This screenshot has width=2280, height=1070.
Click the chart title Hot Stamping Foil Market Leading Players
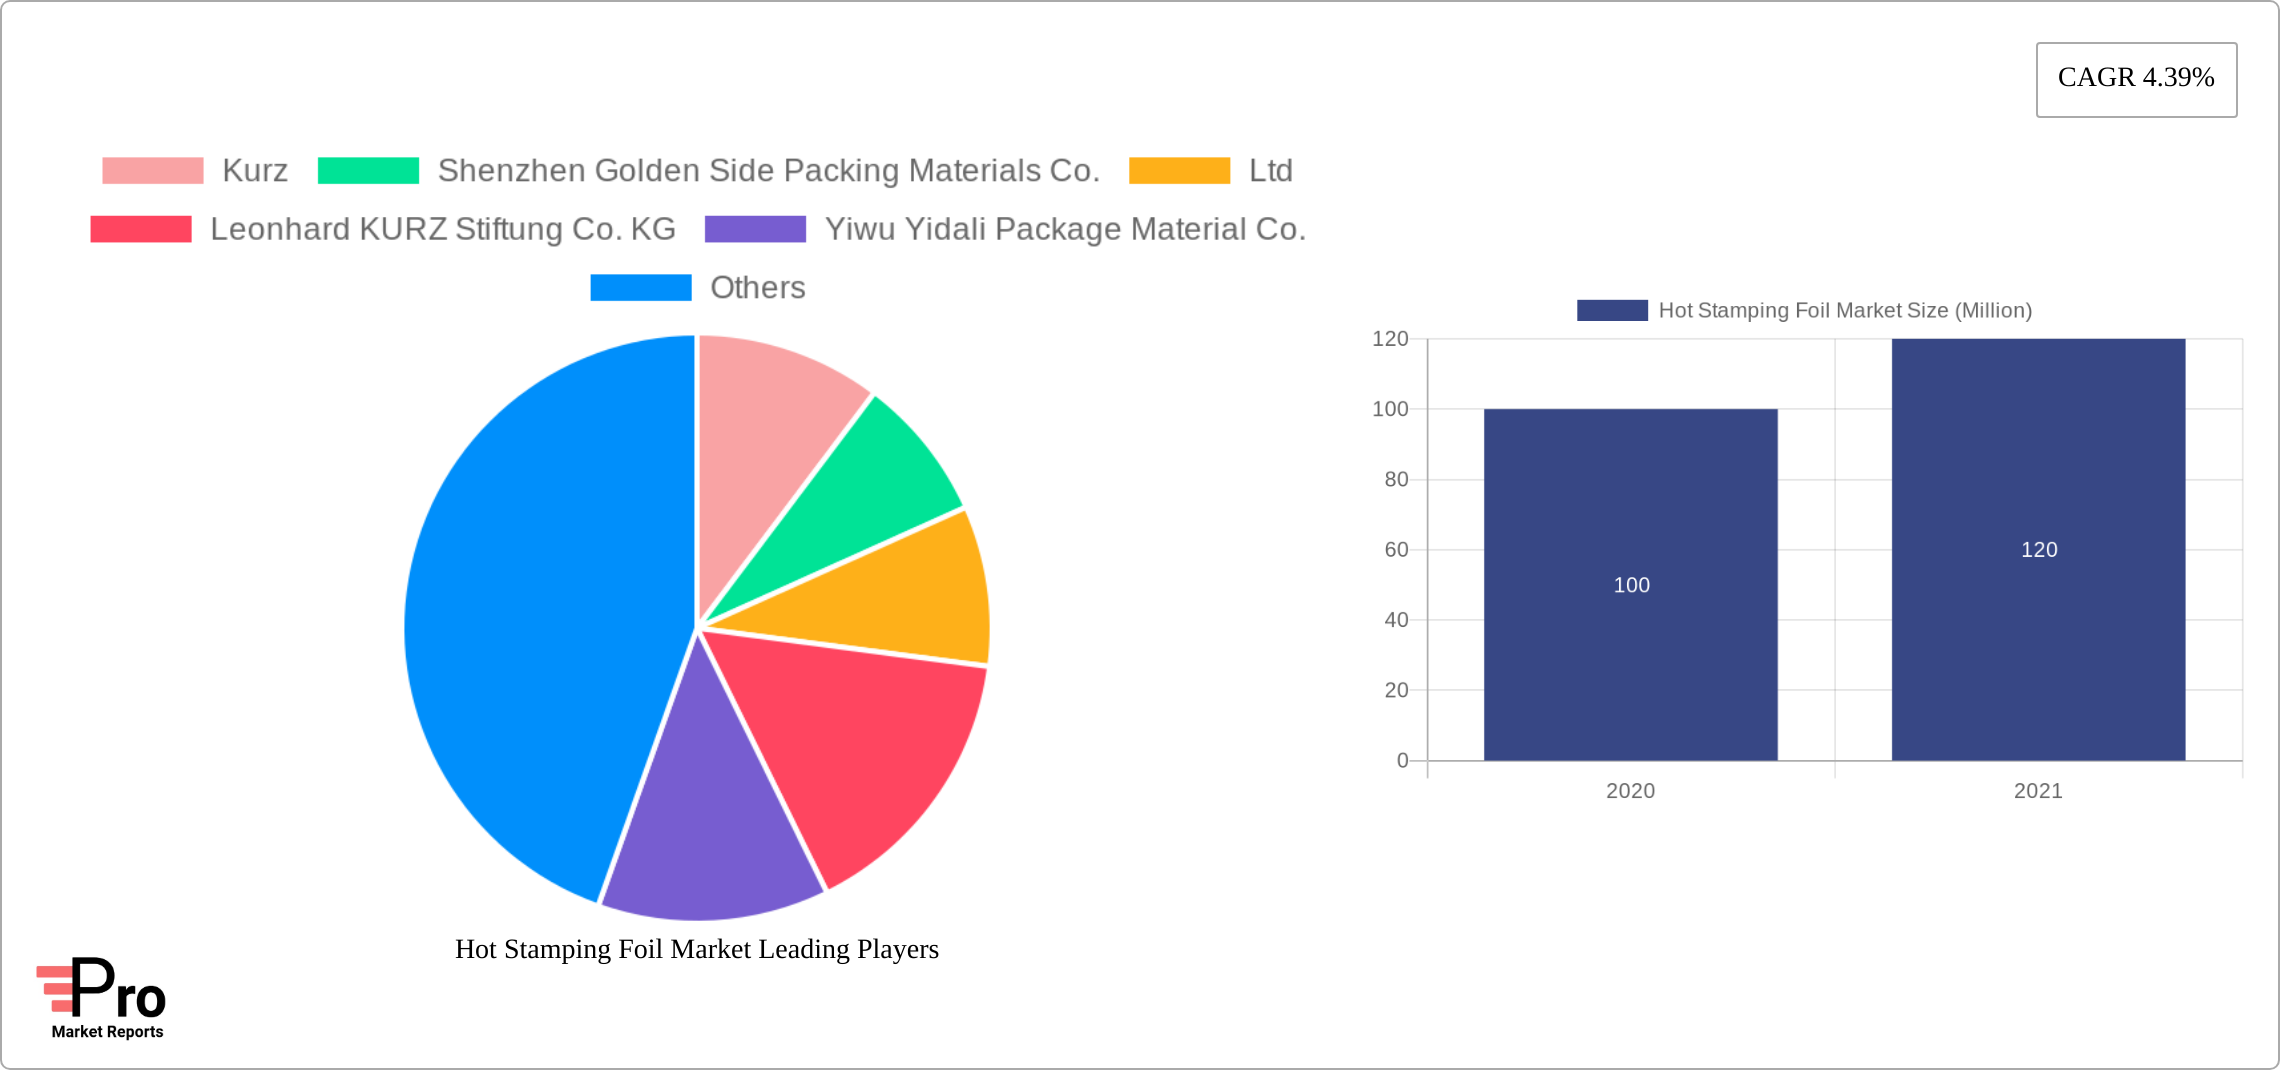(696, 949)
